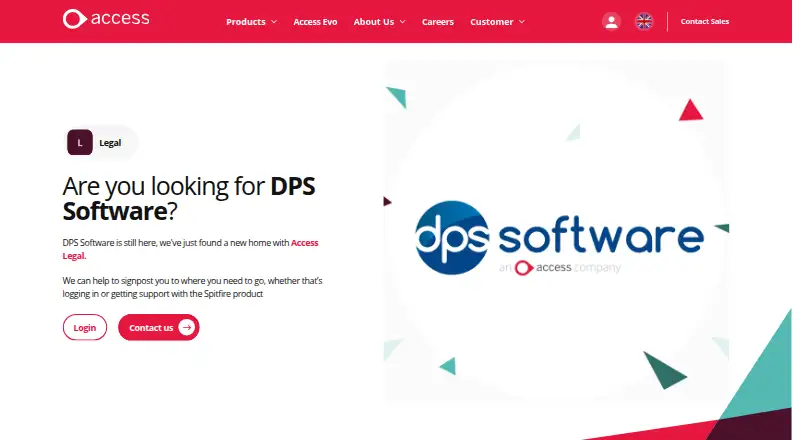Open the About Us menu item
The width and height of the screenshot is (800, 440).
(x=374, y=22)
